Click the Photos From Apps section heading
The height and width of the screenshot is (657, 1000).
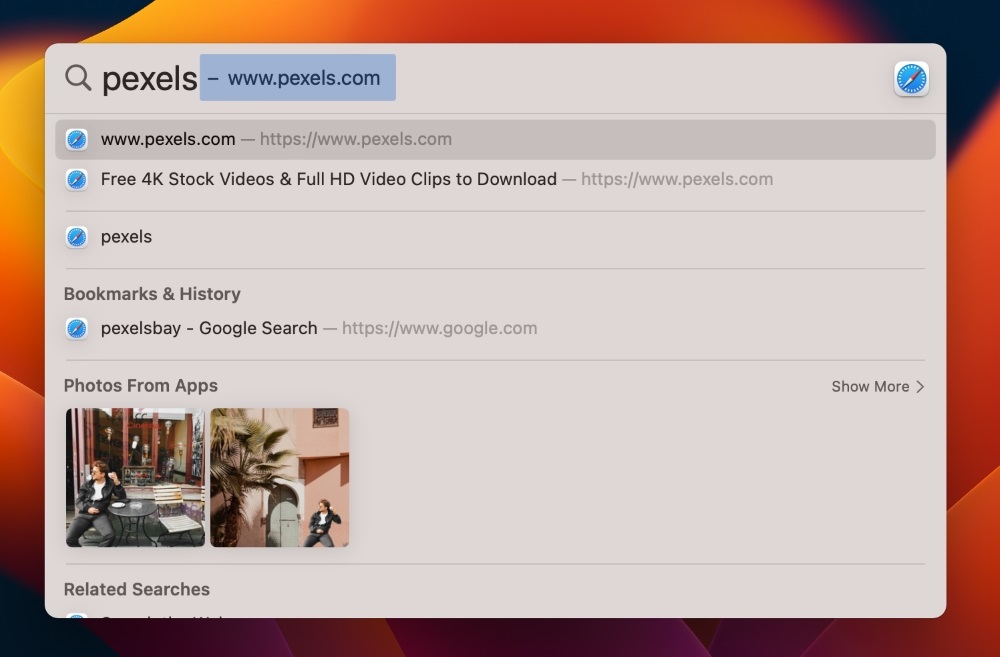point(141,386)
